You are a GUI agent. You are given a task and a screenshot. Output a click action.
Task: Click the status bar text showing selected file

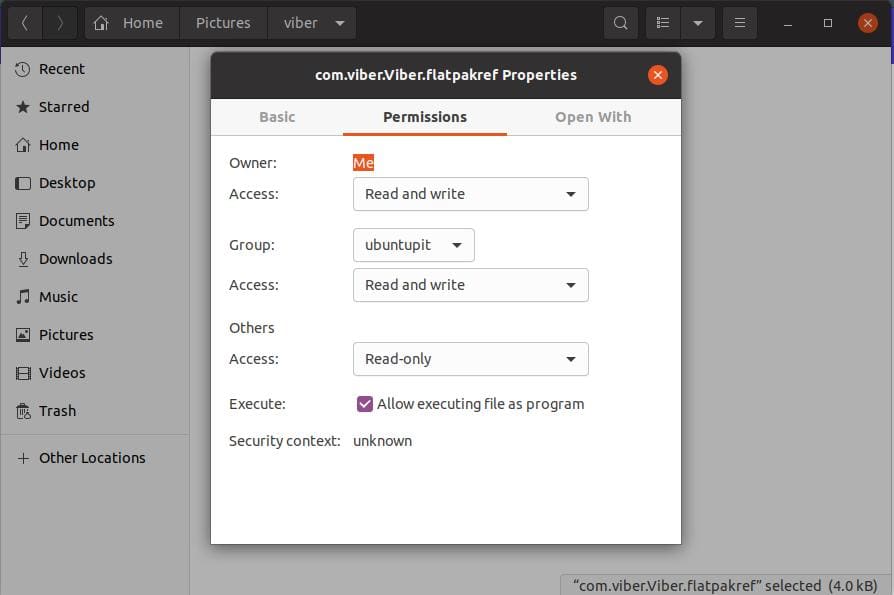(x=725, y=586)
